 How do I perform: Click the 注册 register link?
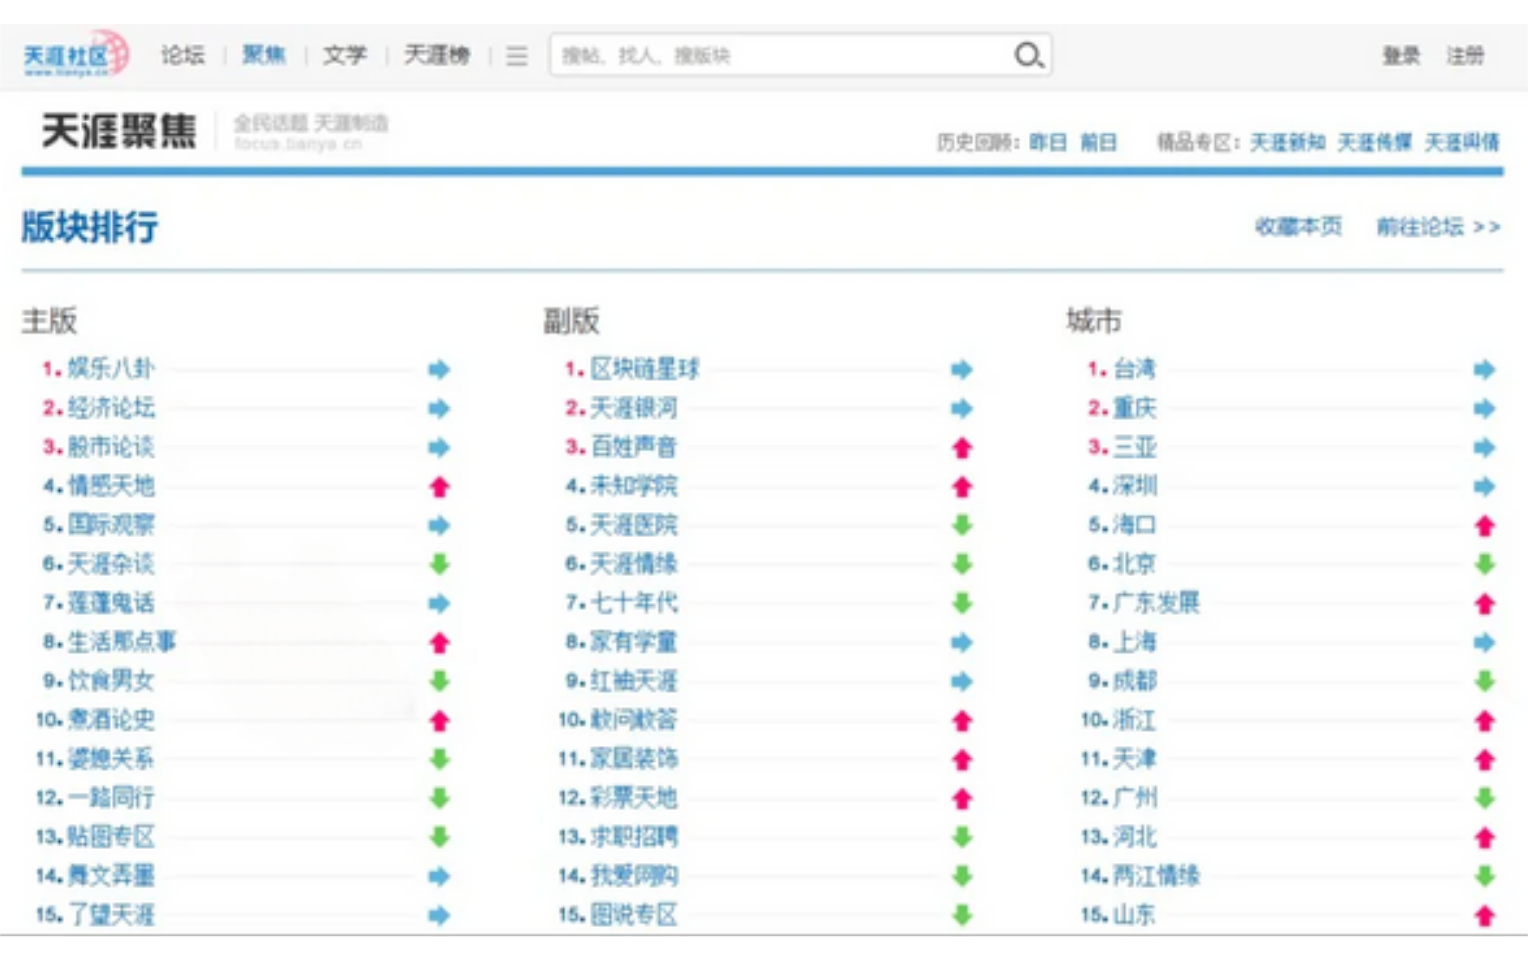pos(1465,55)
